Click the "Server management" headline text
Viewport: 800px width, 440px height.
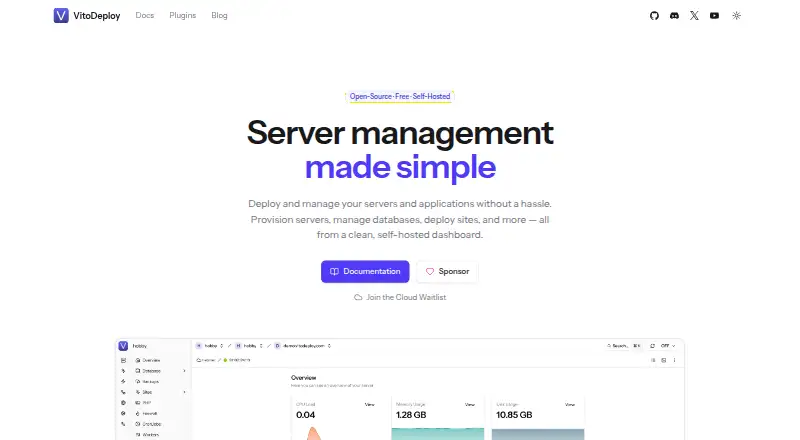[x=400, y=133]
